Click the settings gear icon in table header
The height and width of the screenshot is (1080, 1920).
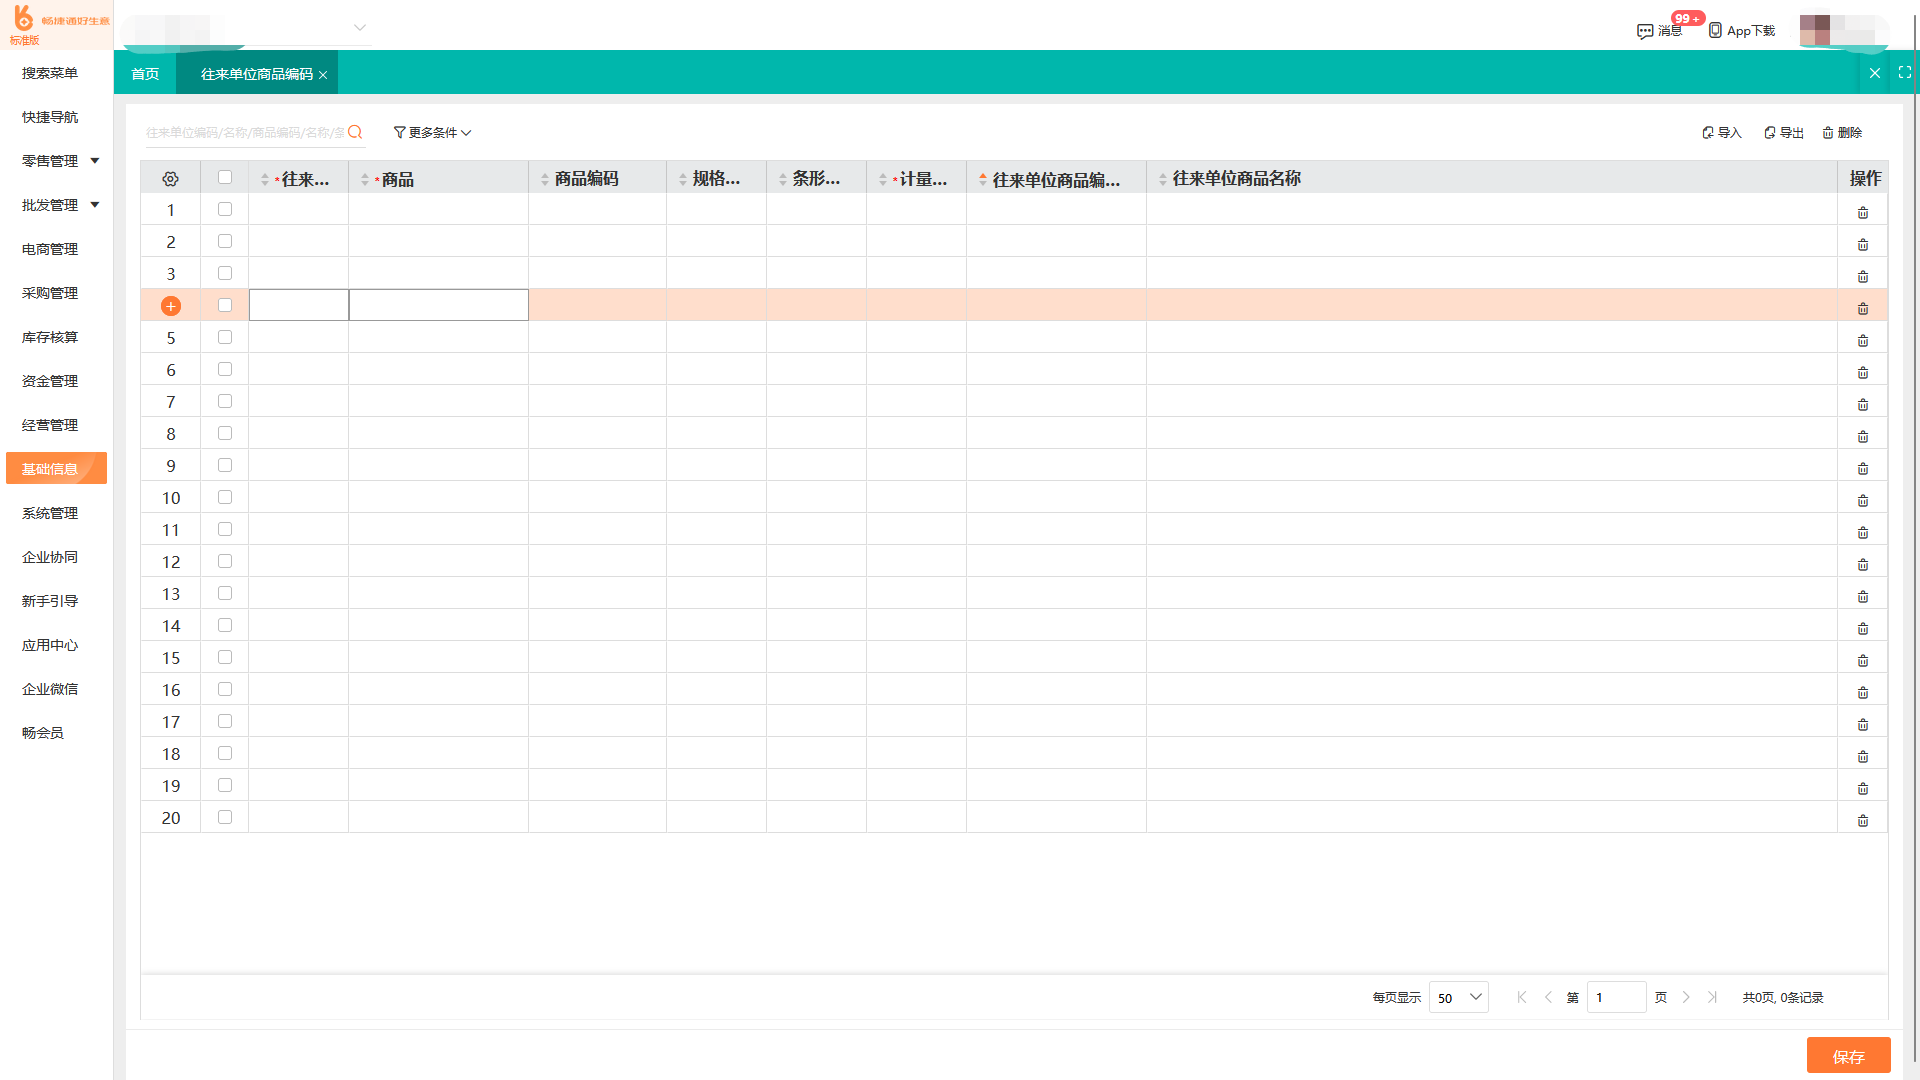tap(170, 178)
